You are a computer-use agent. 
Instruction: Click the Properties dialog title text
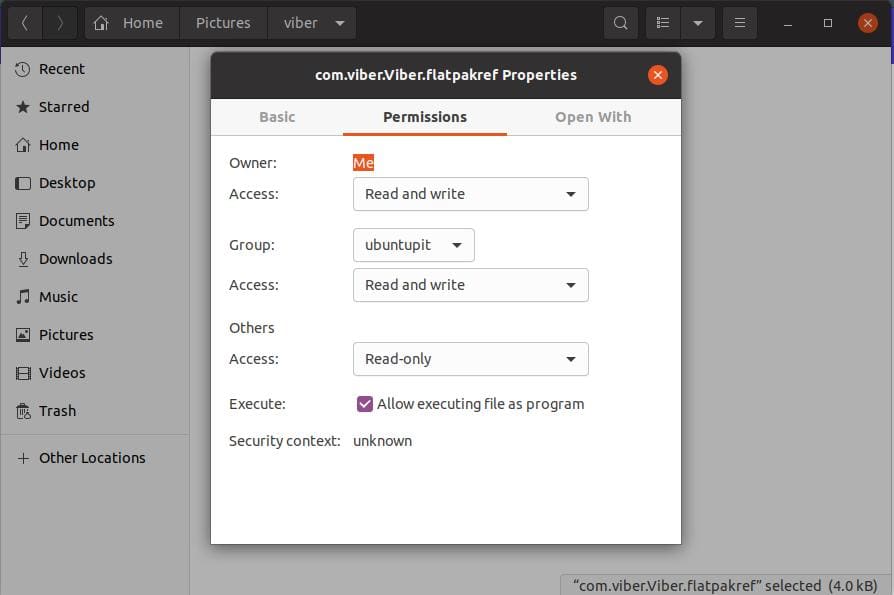(446, 75)
